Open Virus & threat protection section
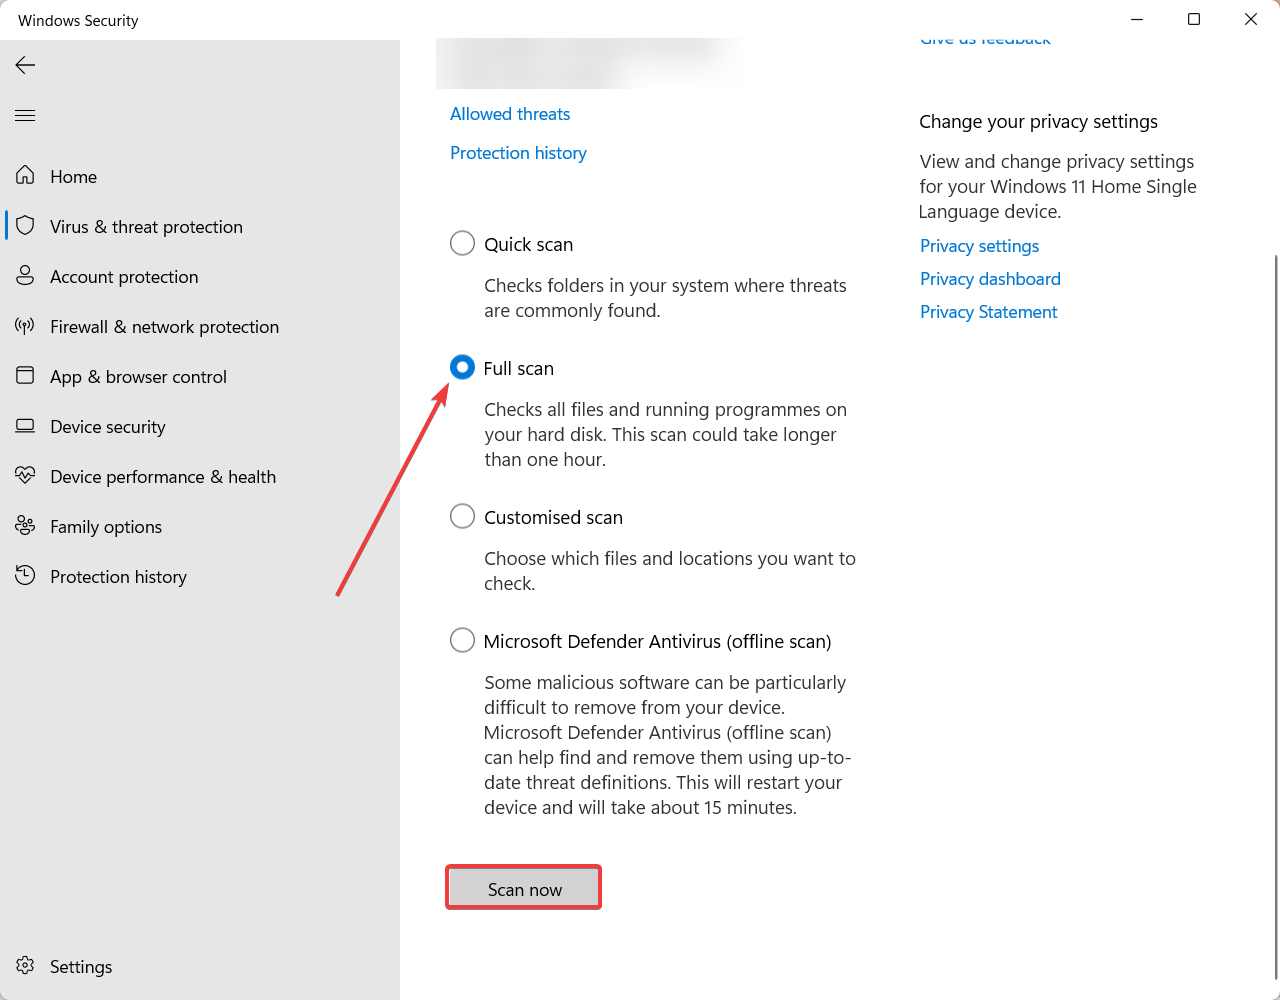This screenshot has height=1000, width=1280. coord(200,226)
